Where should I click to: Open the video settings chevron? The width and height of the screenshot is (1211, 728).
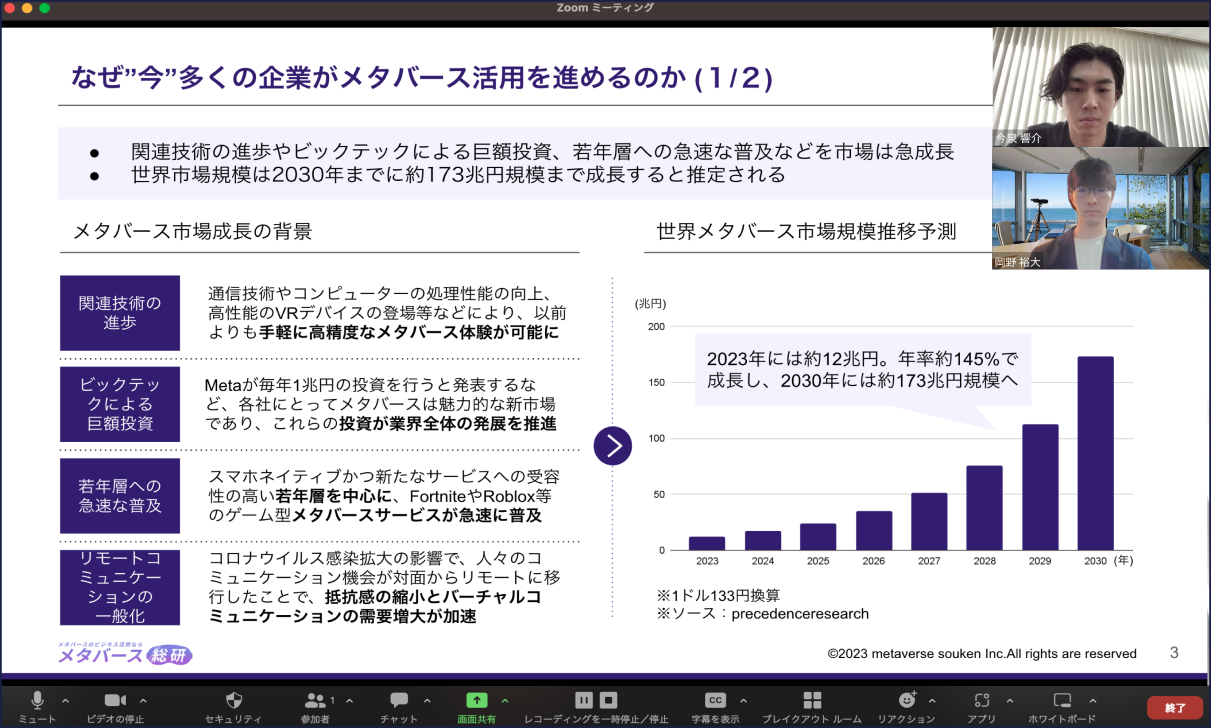point(141,702)
